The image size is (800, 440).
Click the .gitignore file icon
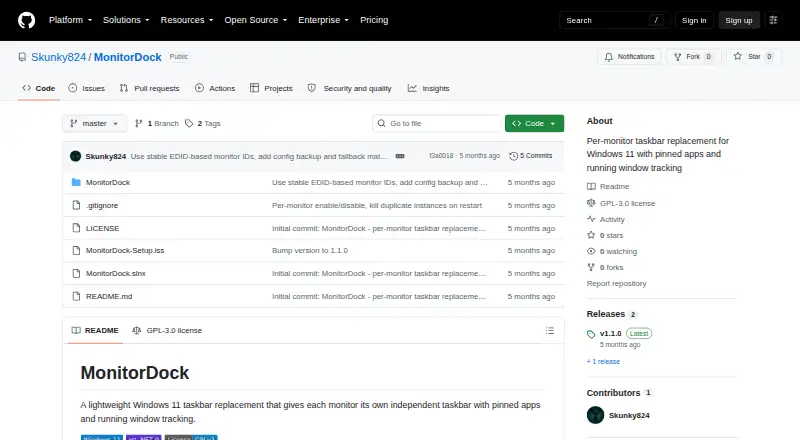pyautogui.click(x=76, y=205)
